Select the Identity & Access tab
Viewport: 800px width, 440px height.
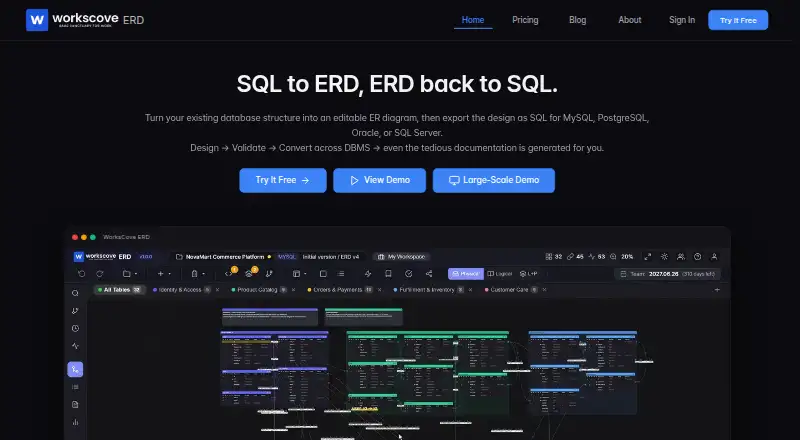(x=181, y=289)
